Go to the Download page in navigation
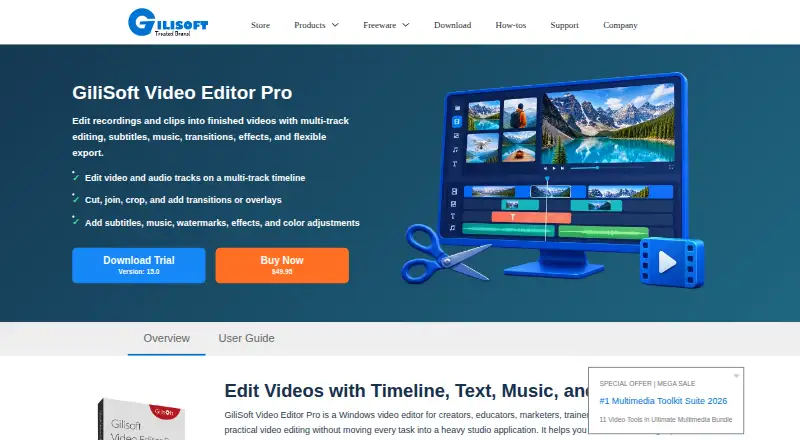This screenshot has width=800, height=440. point(453,25)
